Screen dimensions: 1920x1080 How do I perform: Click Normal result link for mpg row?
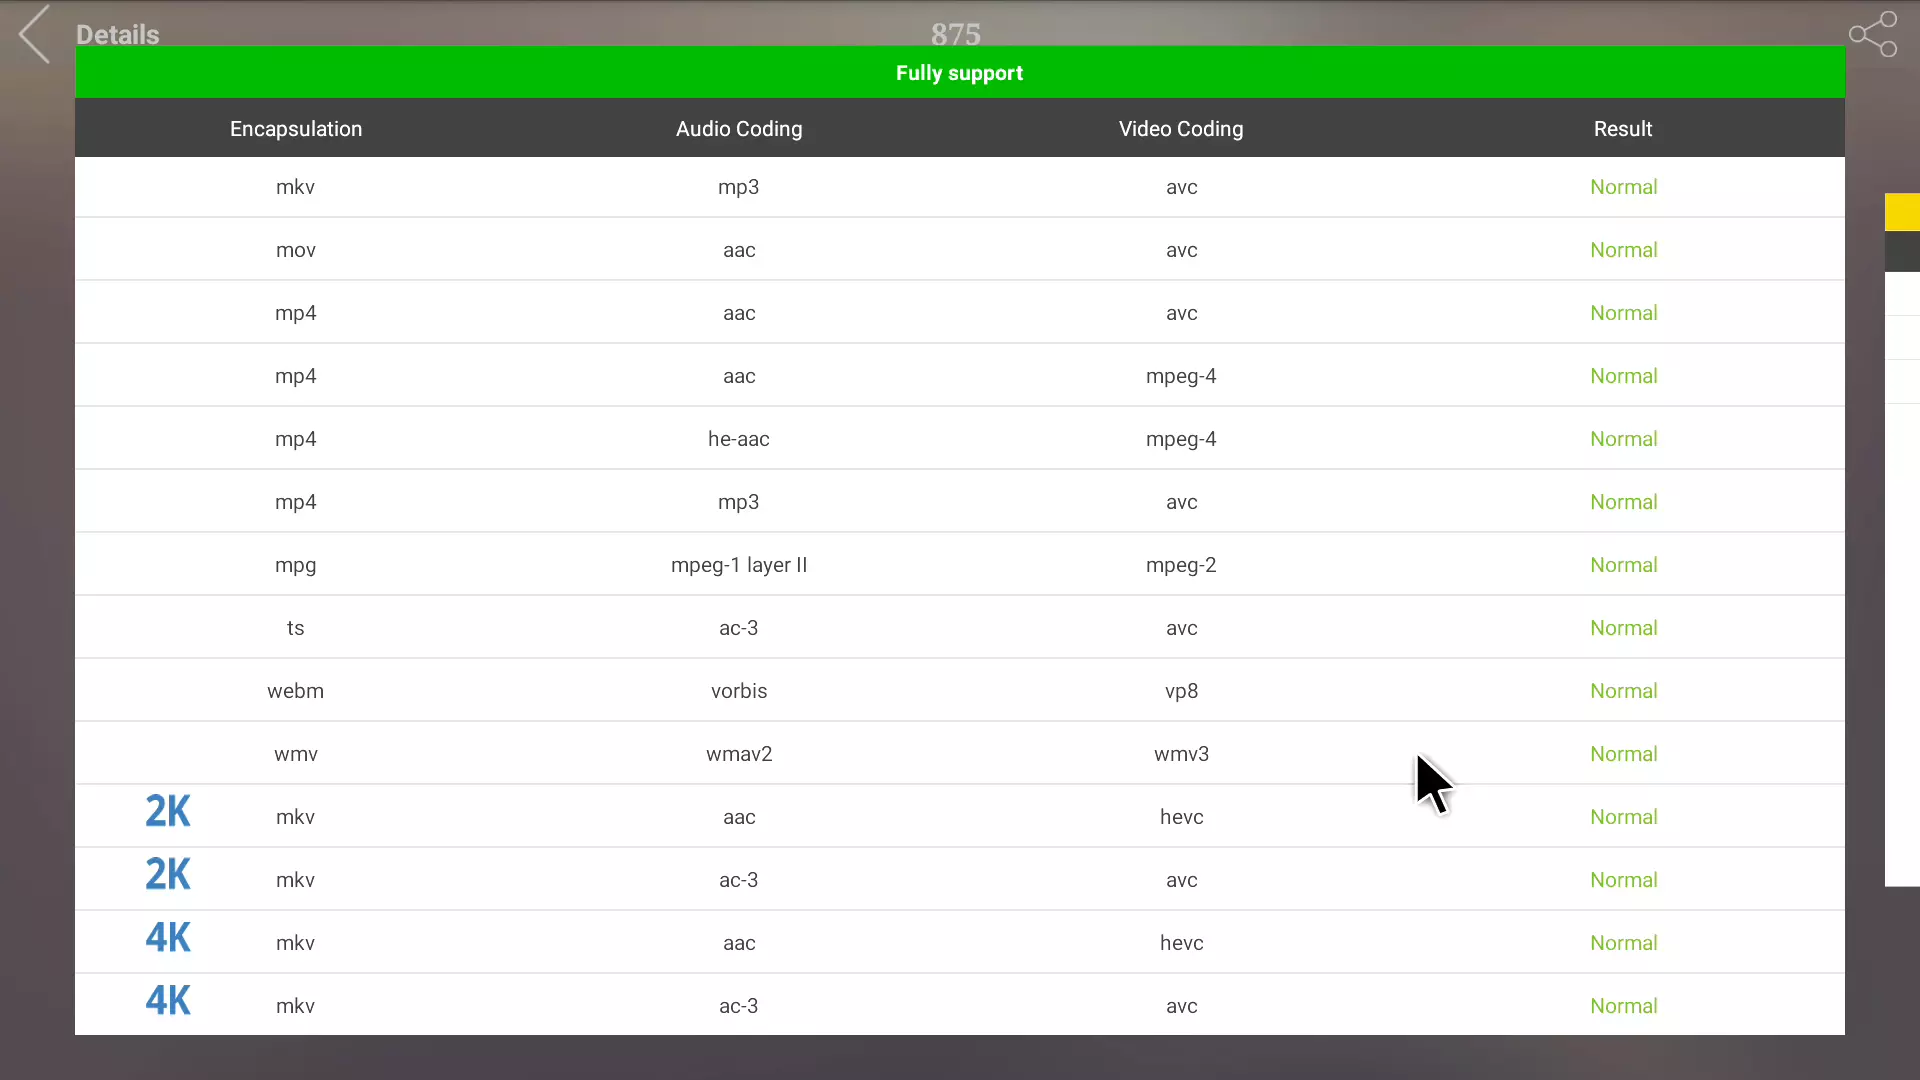coord(1623,564)
